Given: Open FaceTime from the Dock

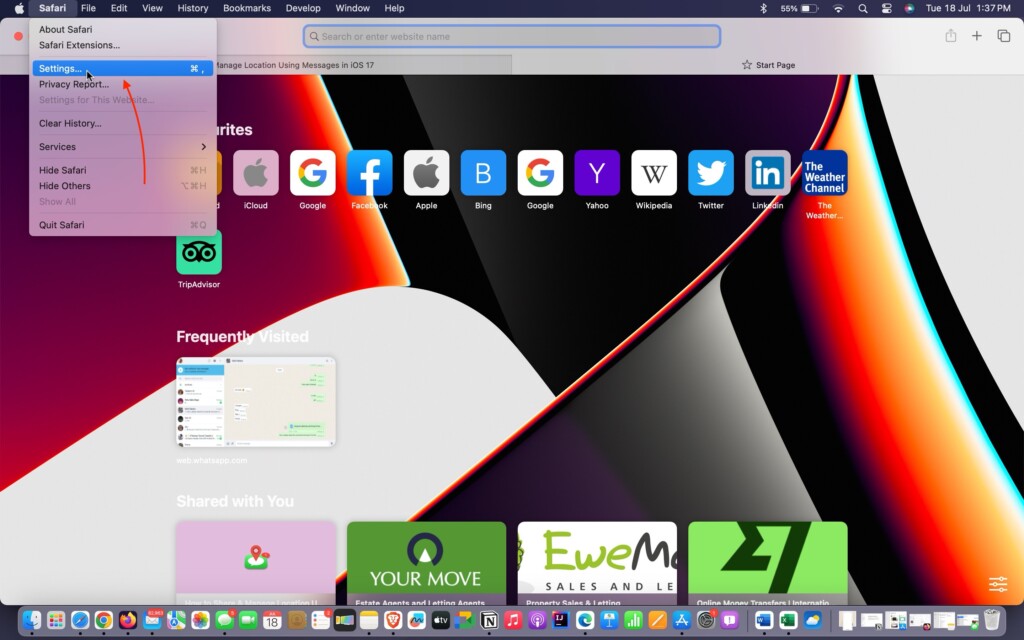Looking at the screenshot, I should click(248, 620).
